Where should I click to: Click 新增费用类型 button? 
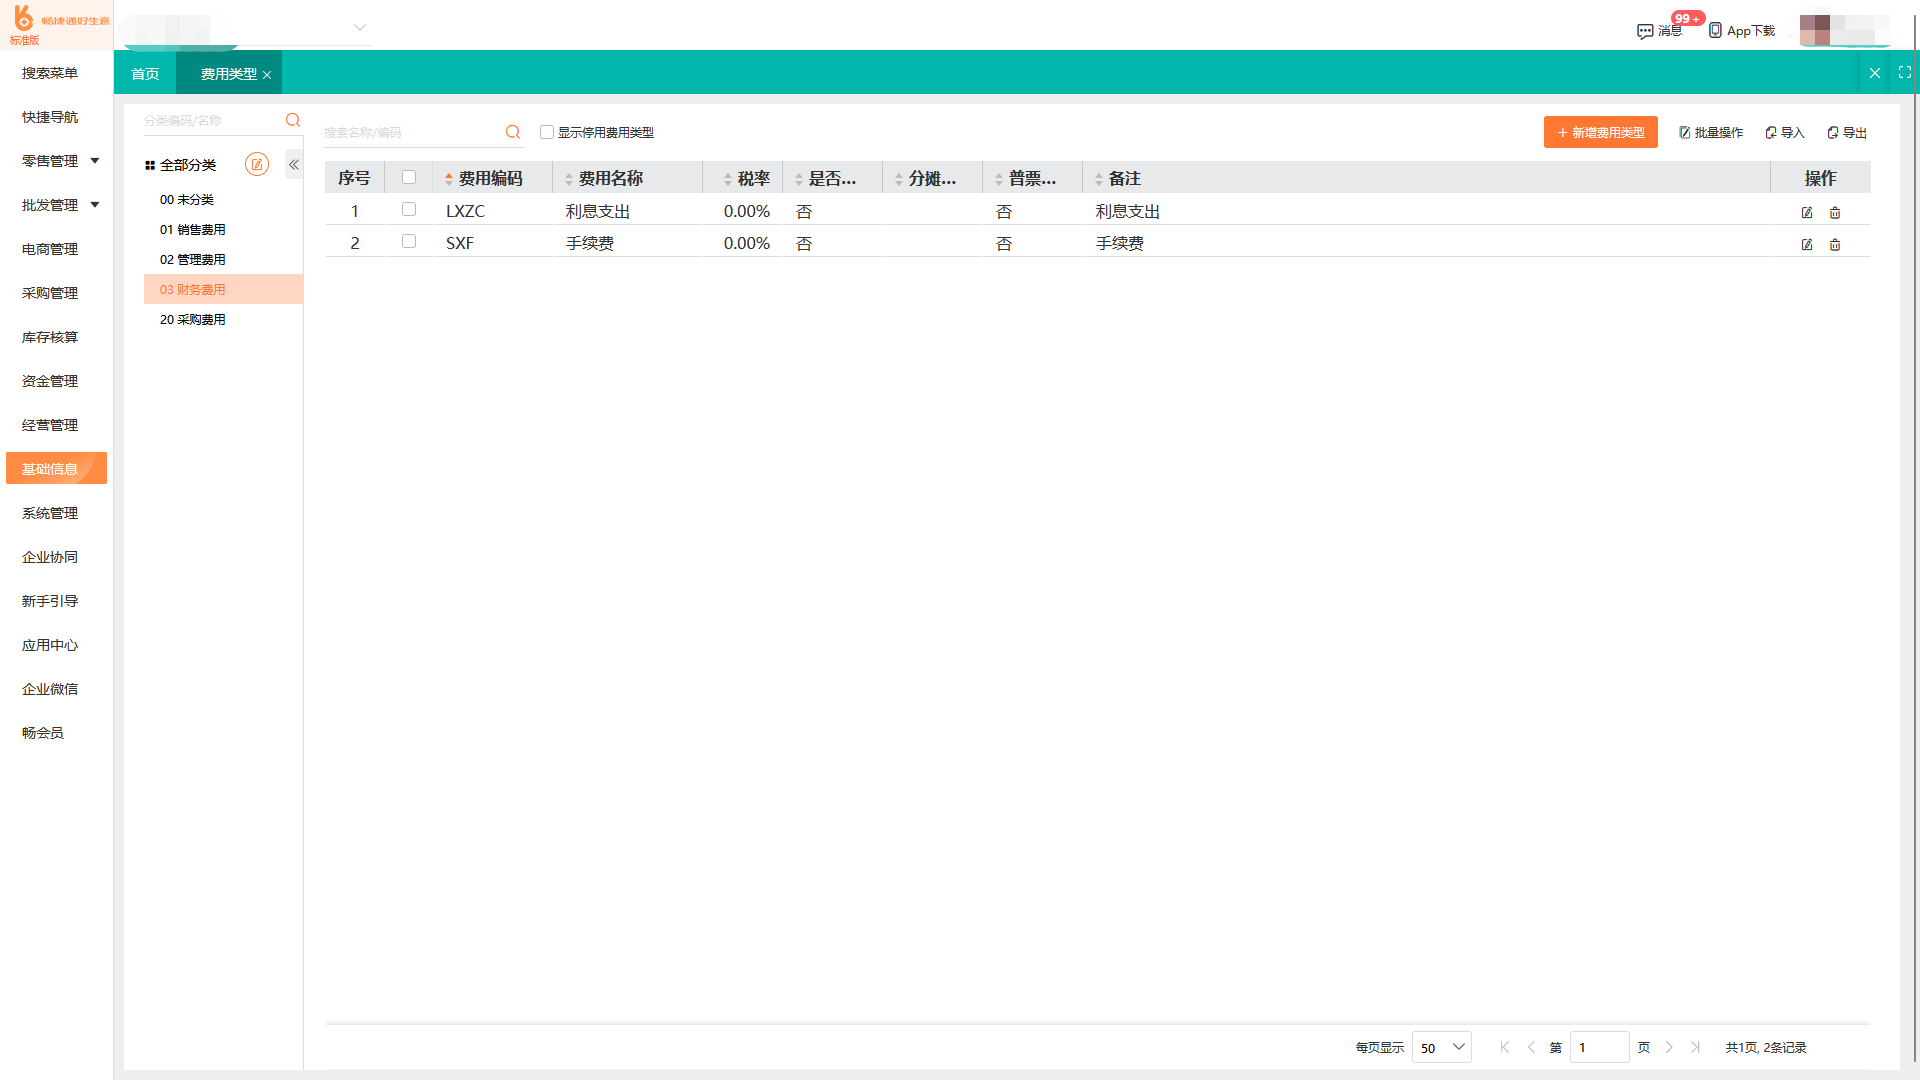(x=1600, y=131)
